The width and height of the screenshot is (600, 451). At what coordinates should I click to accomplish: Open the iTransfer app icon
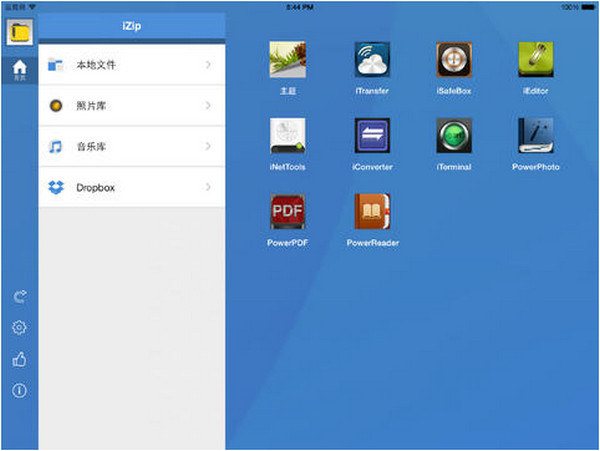371,60
